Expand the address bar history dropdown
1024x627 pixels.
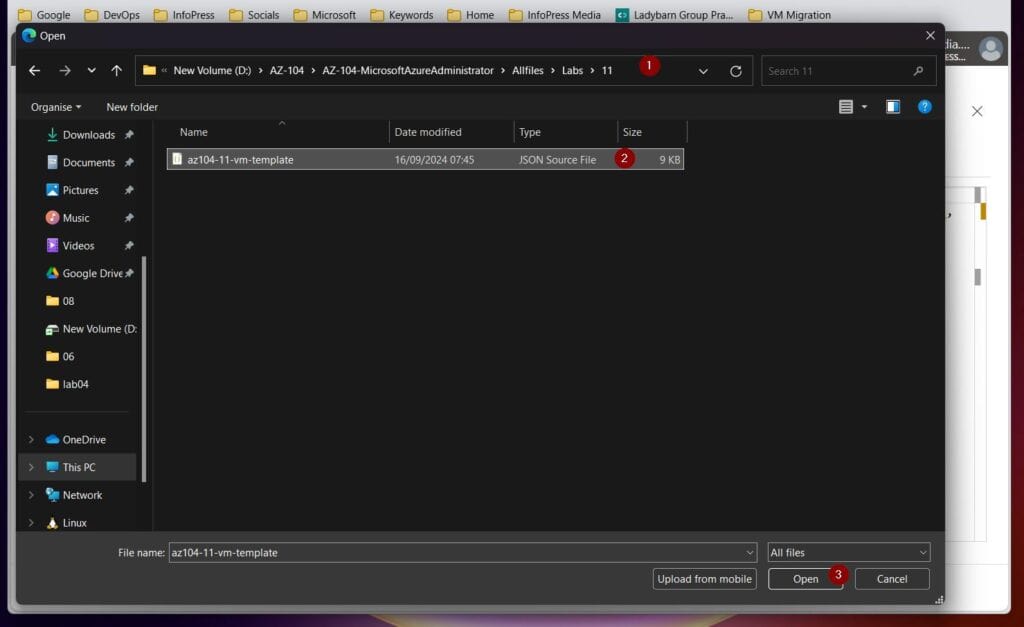pyautogui.click(x=703, y=71)
